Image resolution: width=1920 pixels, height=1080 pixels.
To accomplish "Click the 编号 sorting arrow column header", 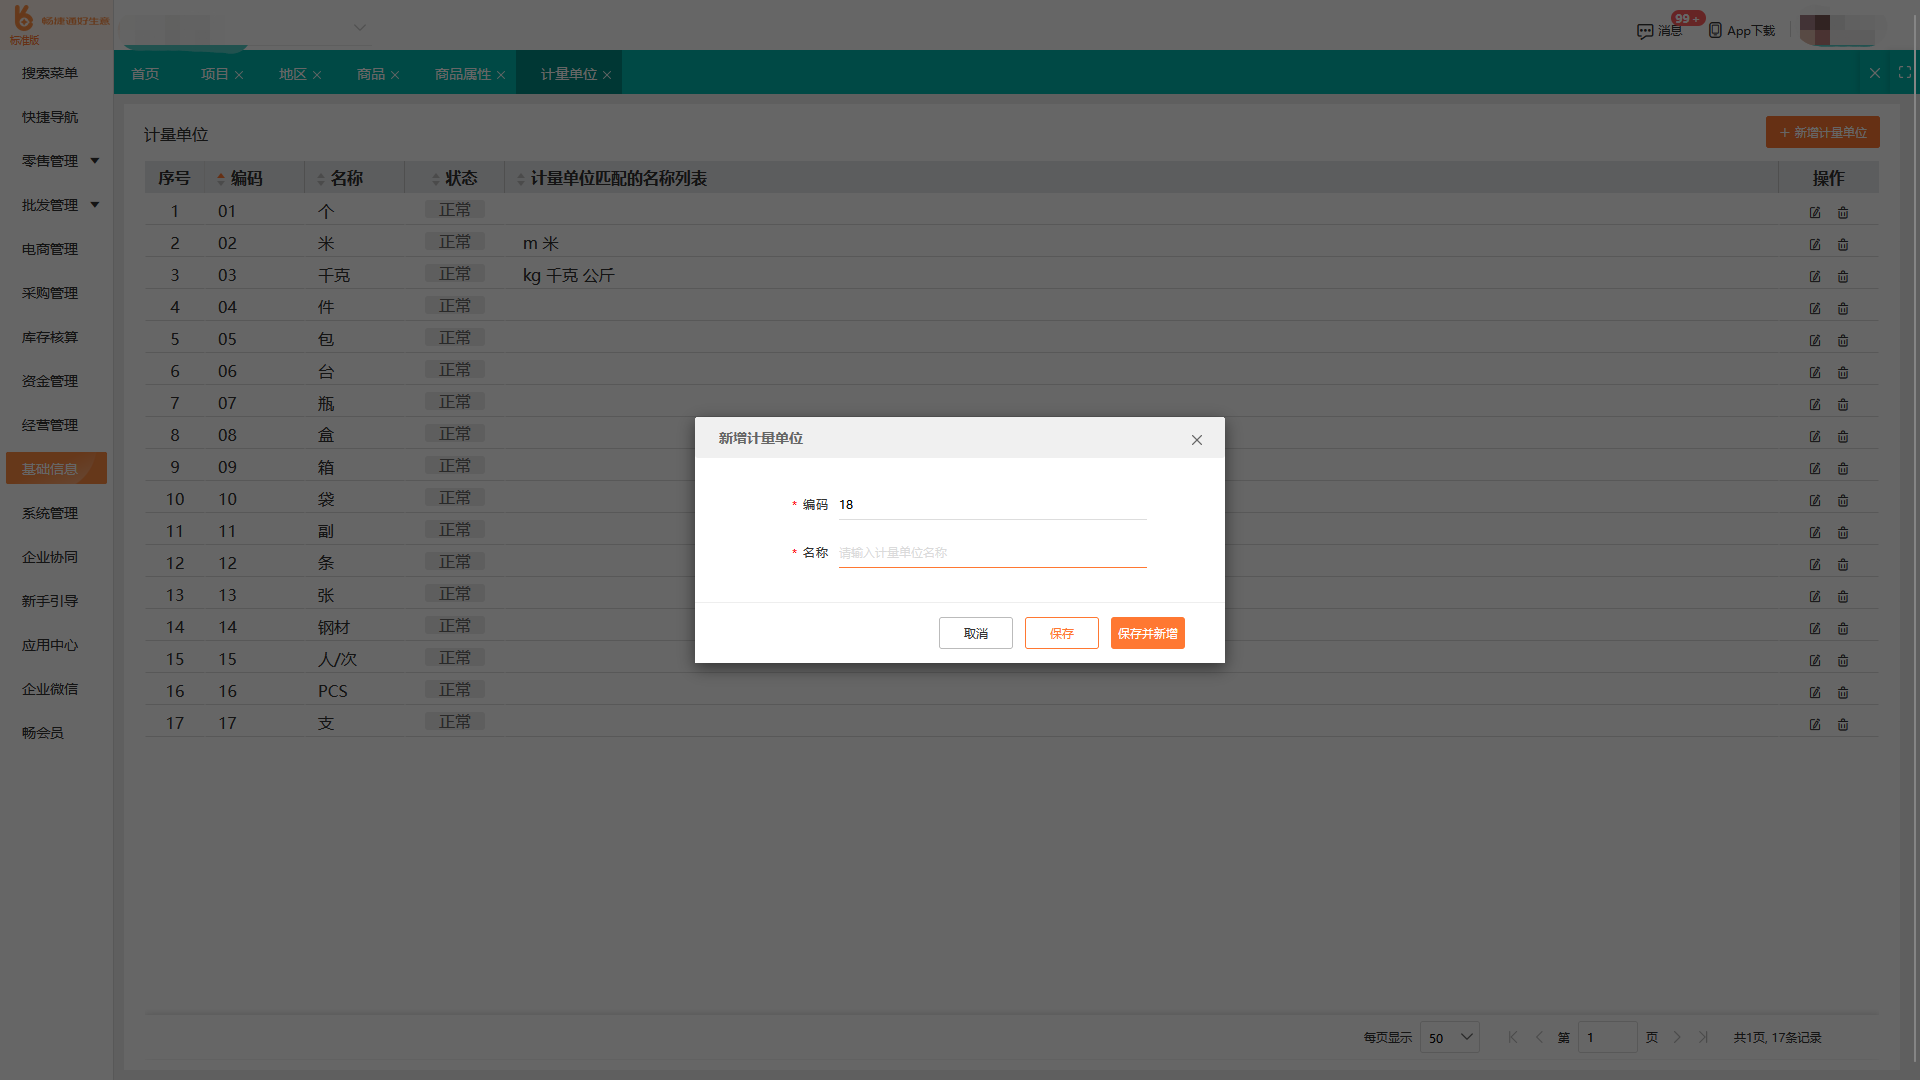I will tap(215, 177).
